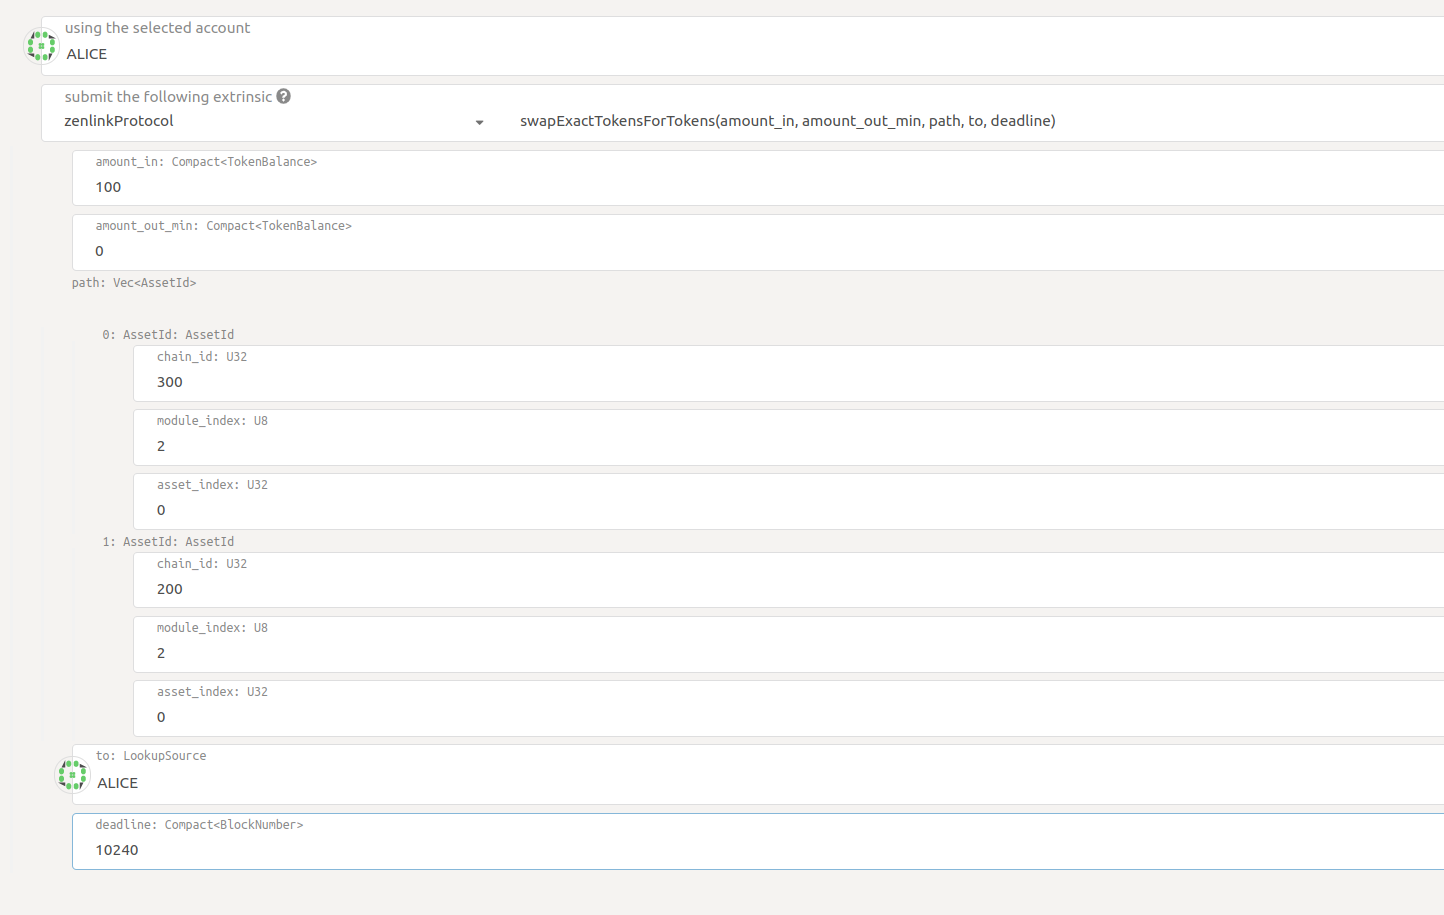
Task: Open the 'to: LookupSource' ALICE account selector
Action: pyautogui.click(x=700, y=783)
